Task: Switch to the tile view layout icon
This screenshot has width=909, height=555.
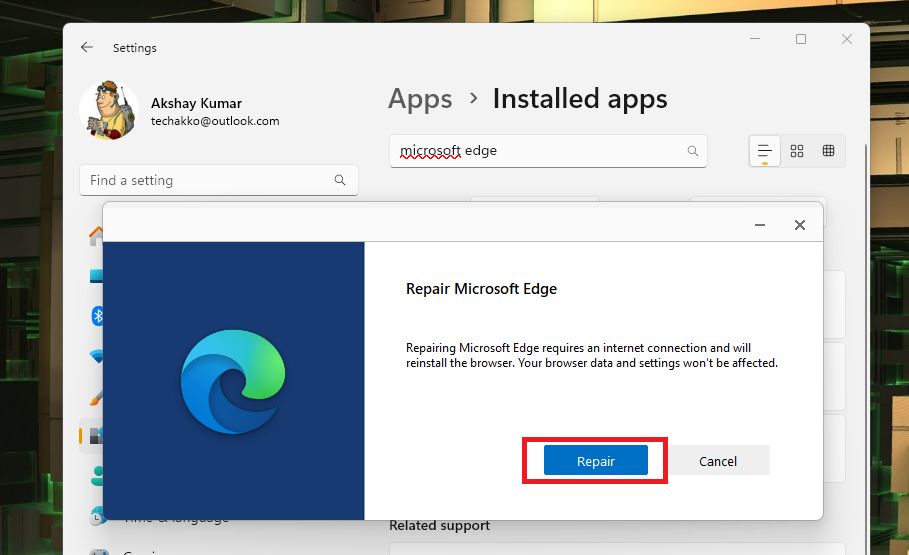Action: click(828, 151)
